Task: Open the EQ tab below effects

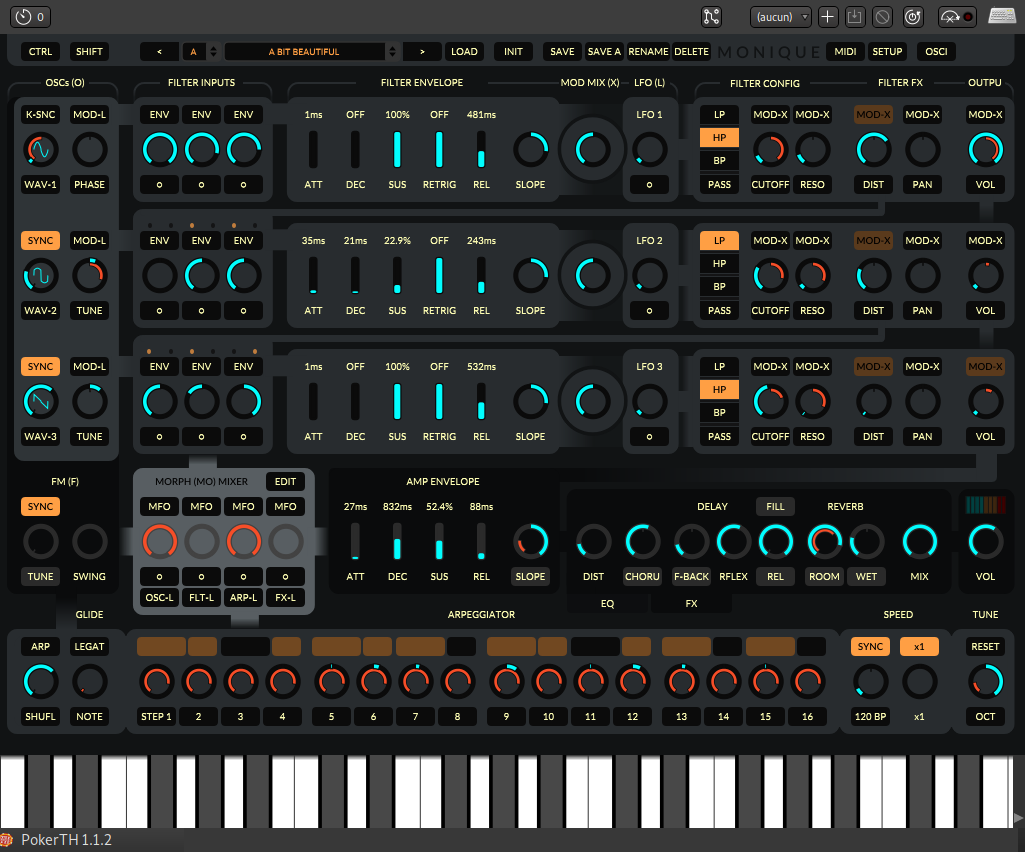Action: pos(607,604)
